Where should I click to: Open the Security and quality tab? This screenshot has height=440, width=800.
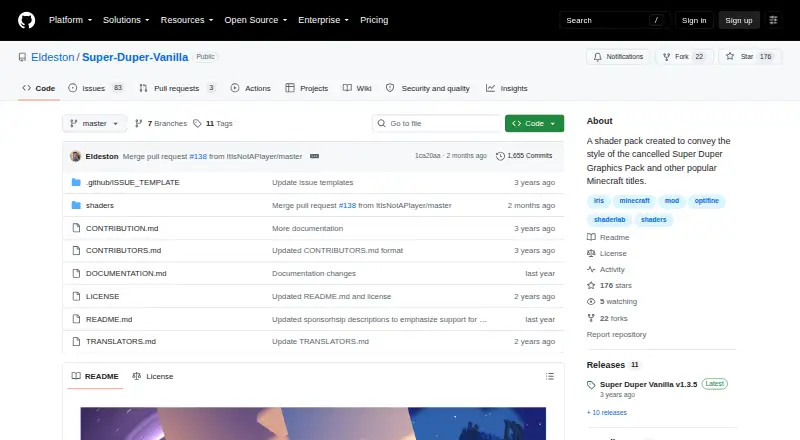click(x=428, y=88)
